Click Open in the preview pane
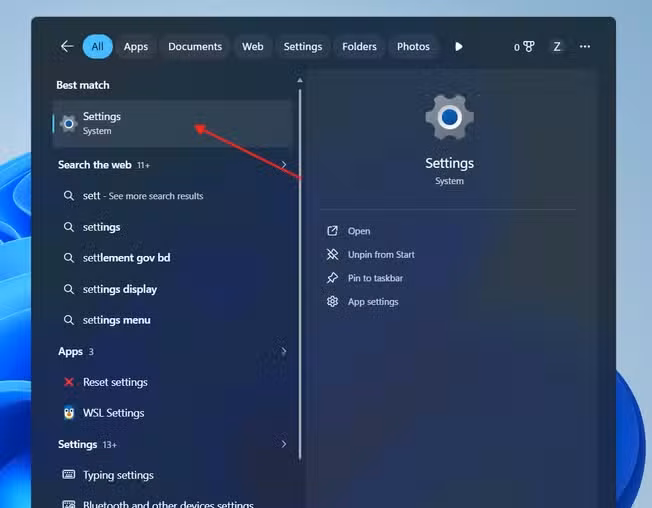The width and height of the screenshot is (652, 508). pyautogui.click(x=359, y=231)
